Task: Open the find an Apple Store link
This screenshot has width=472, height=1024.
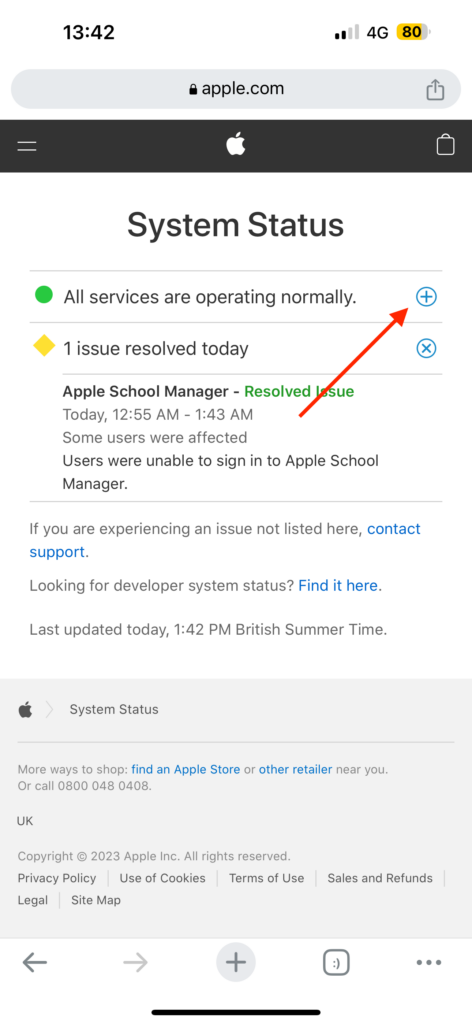Action: [185, 769]
